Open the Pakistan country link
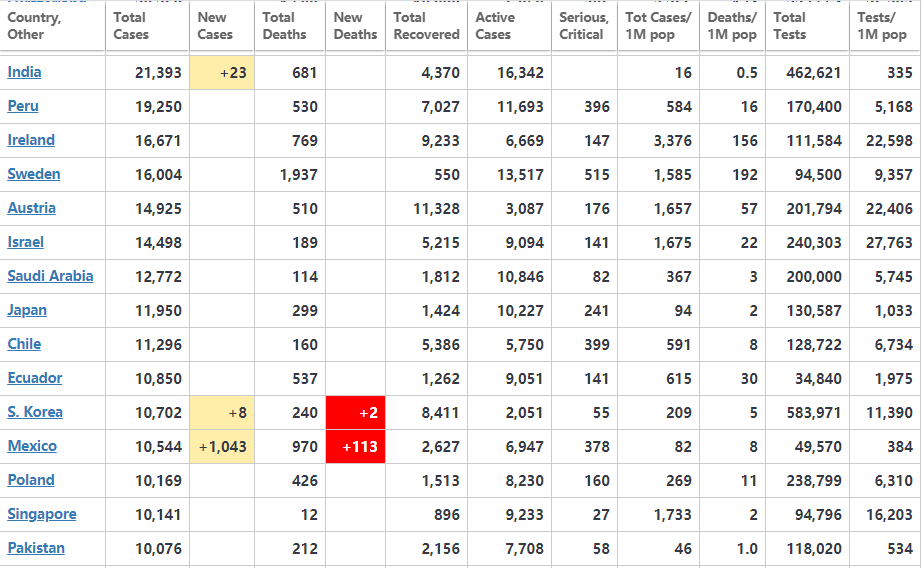This screenshot has height=568, width=922. tap(36, 548)
